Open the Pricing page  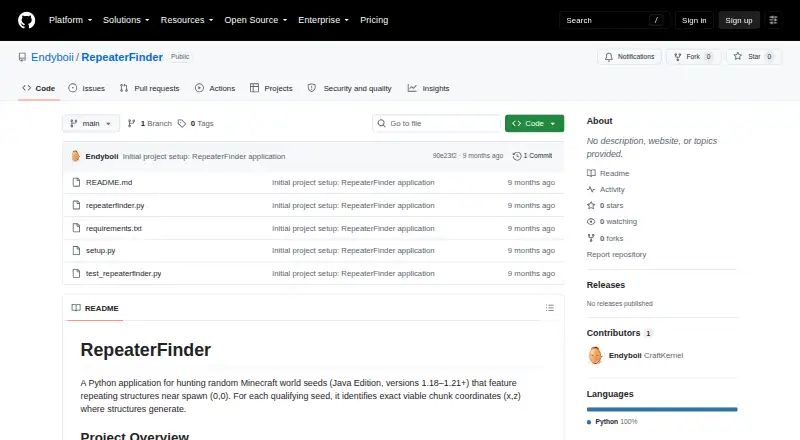coord(374,20)
